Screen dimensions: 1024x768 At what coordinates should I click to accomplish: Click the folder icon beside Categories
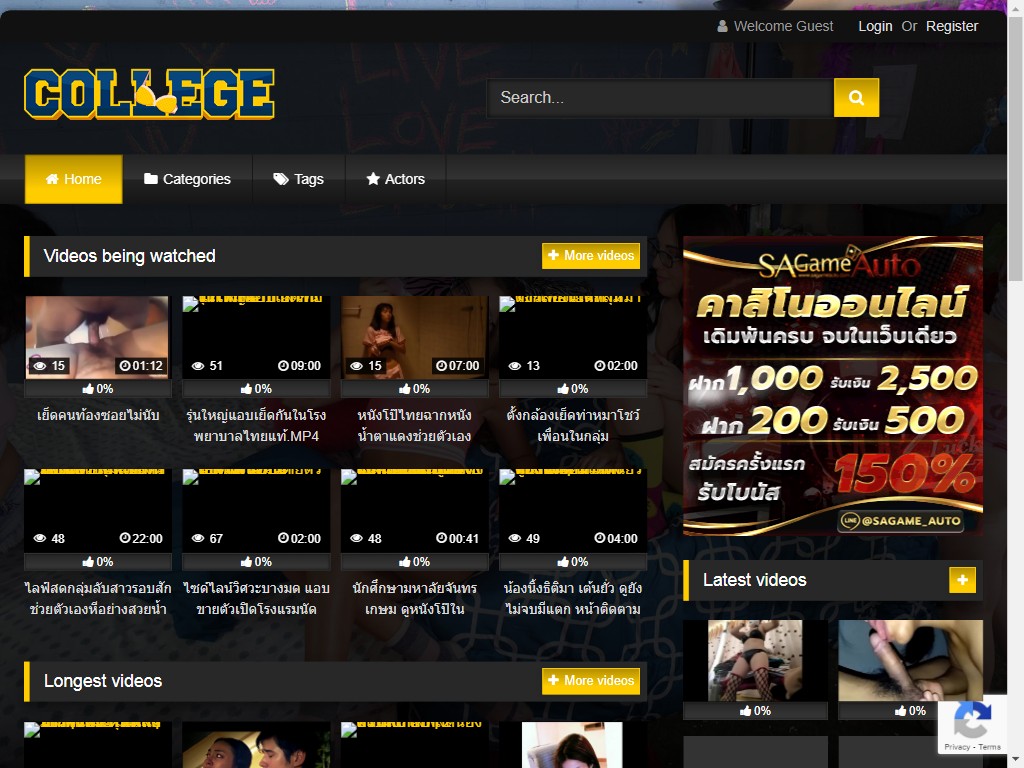point(150,179)
